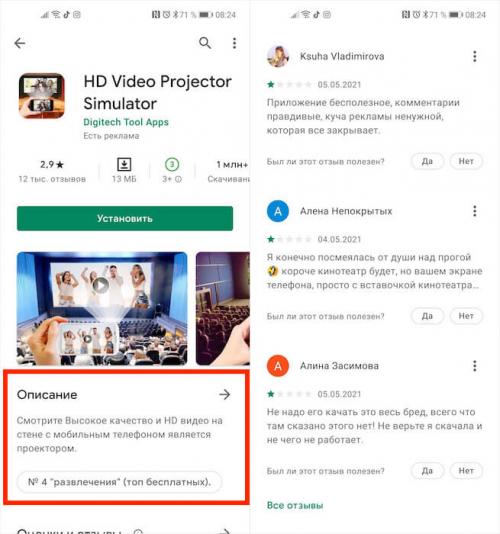This screenshot has height=534, width=500.
Task: Tap the name Алина Засимова
Action: (339, 366)
